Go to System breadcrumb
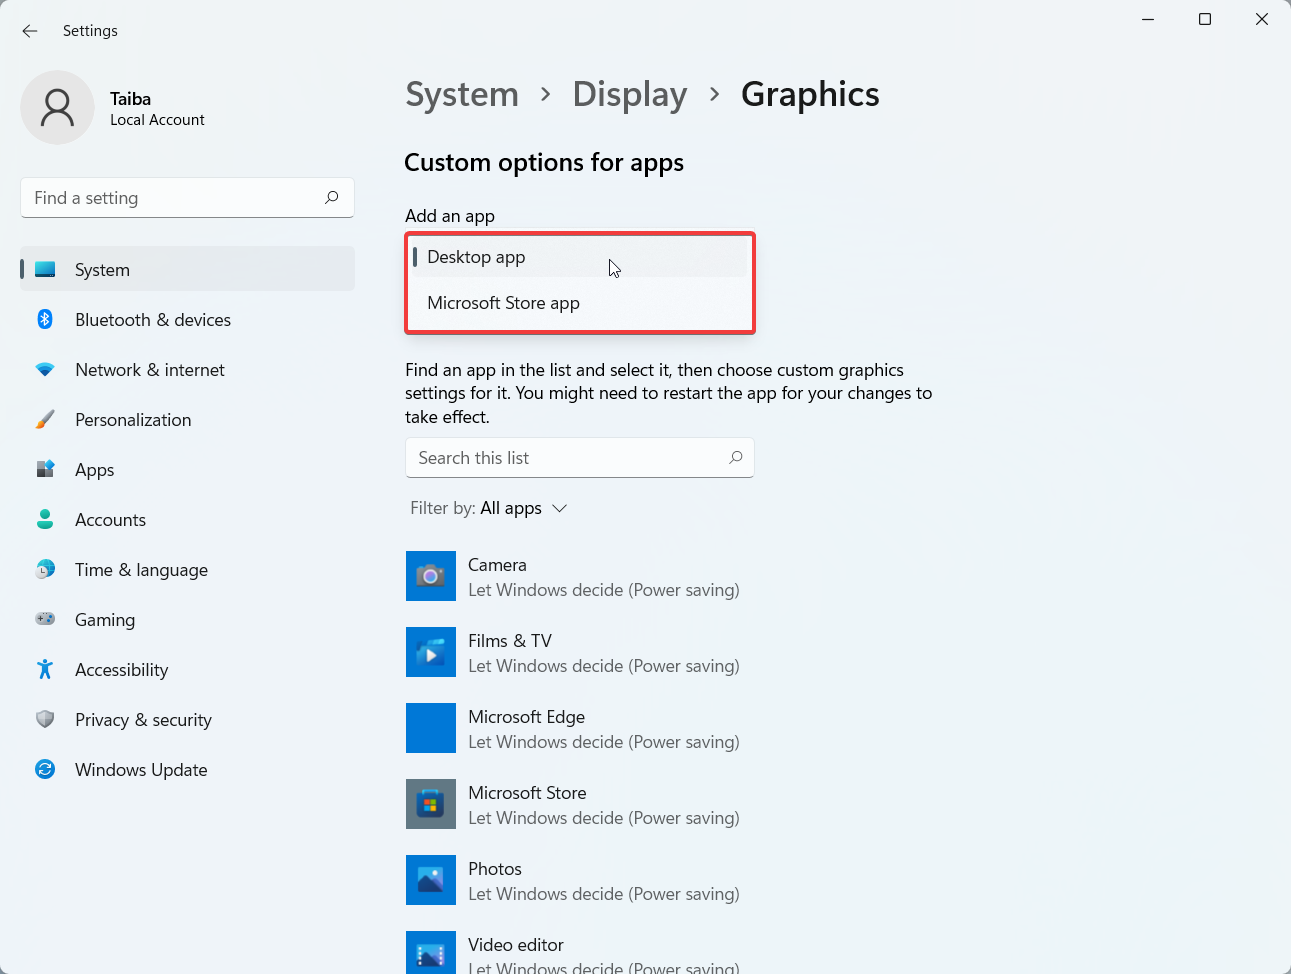 [462, 94]
